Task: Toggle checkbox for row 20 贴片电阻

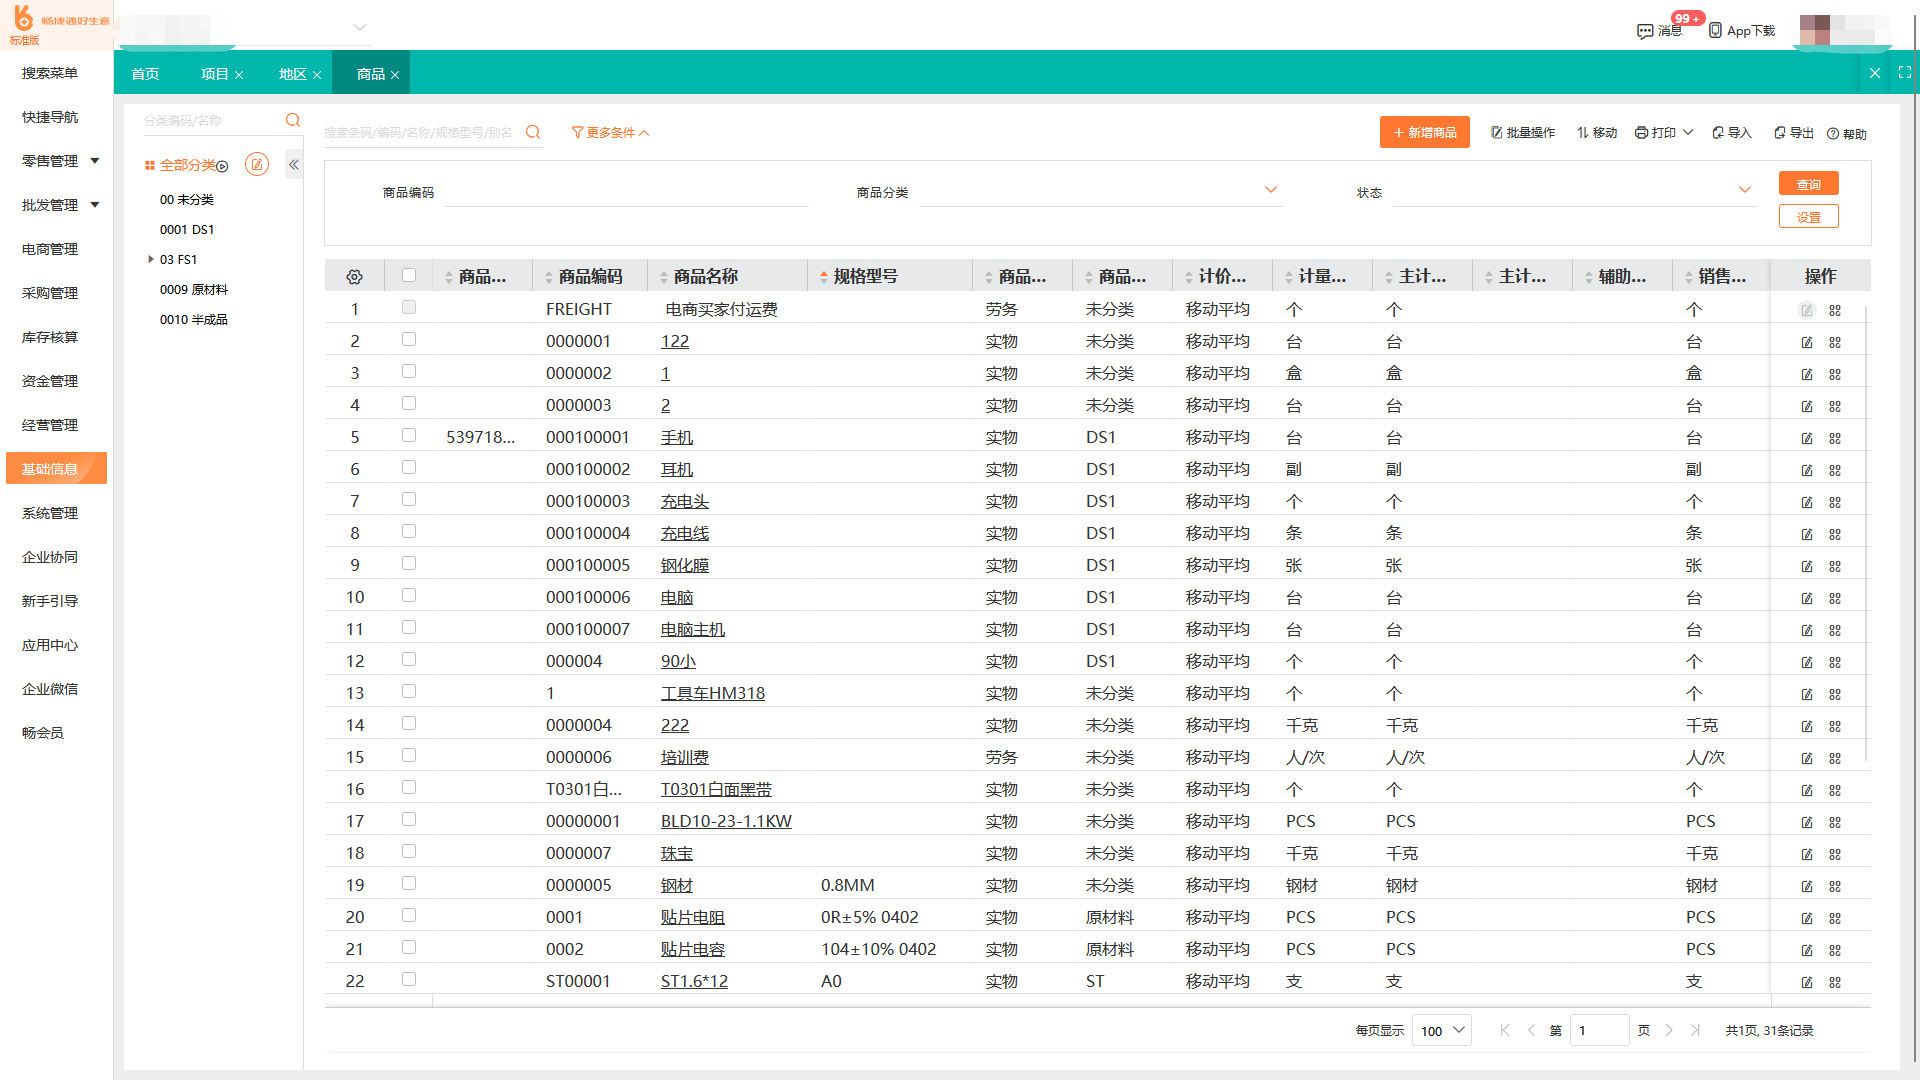Action: [x=410, y=916]
